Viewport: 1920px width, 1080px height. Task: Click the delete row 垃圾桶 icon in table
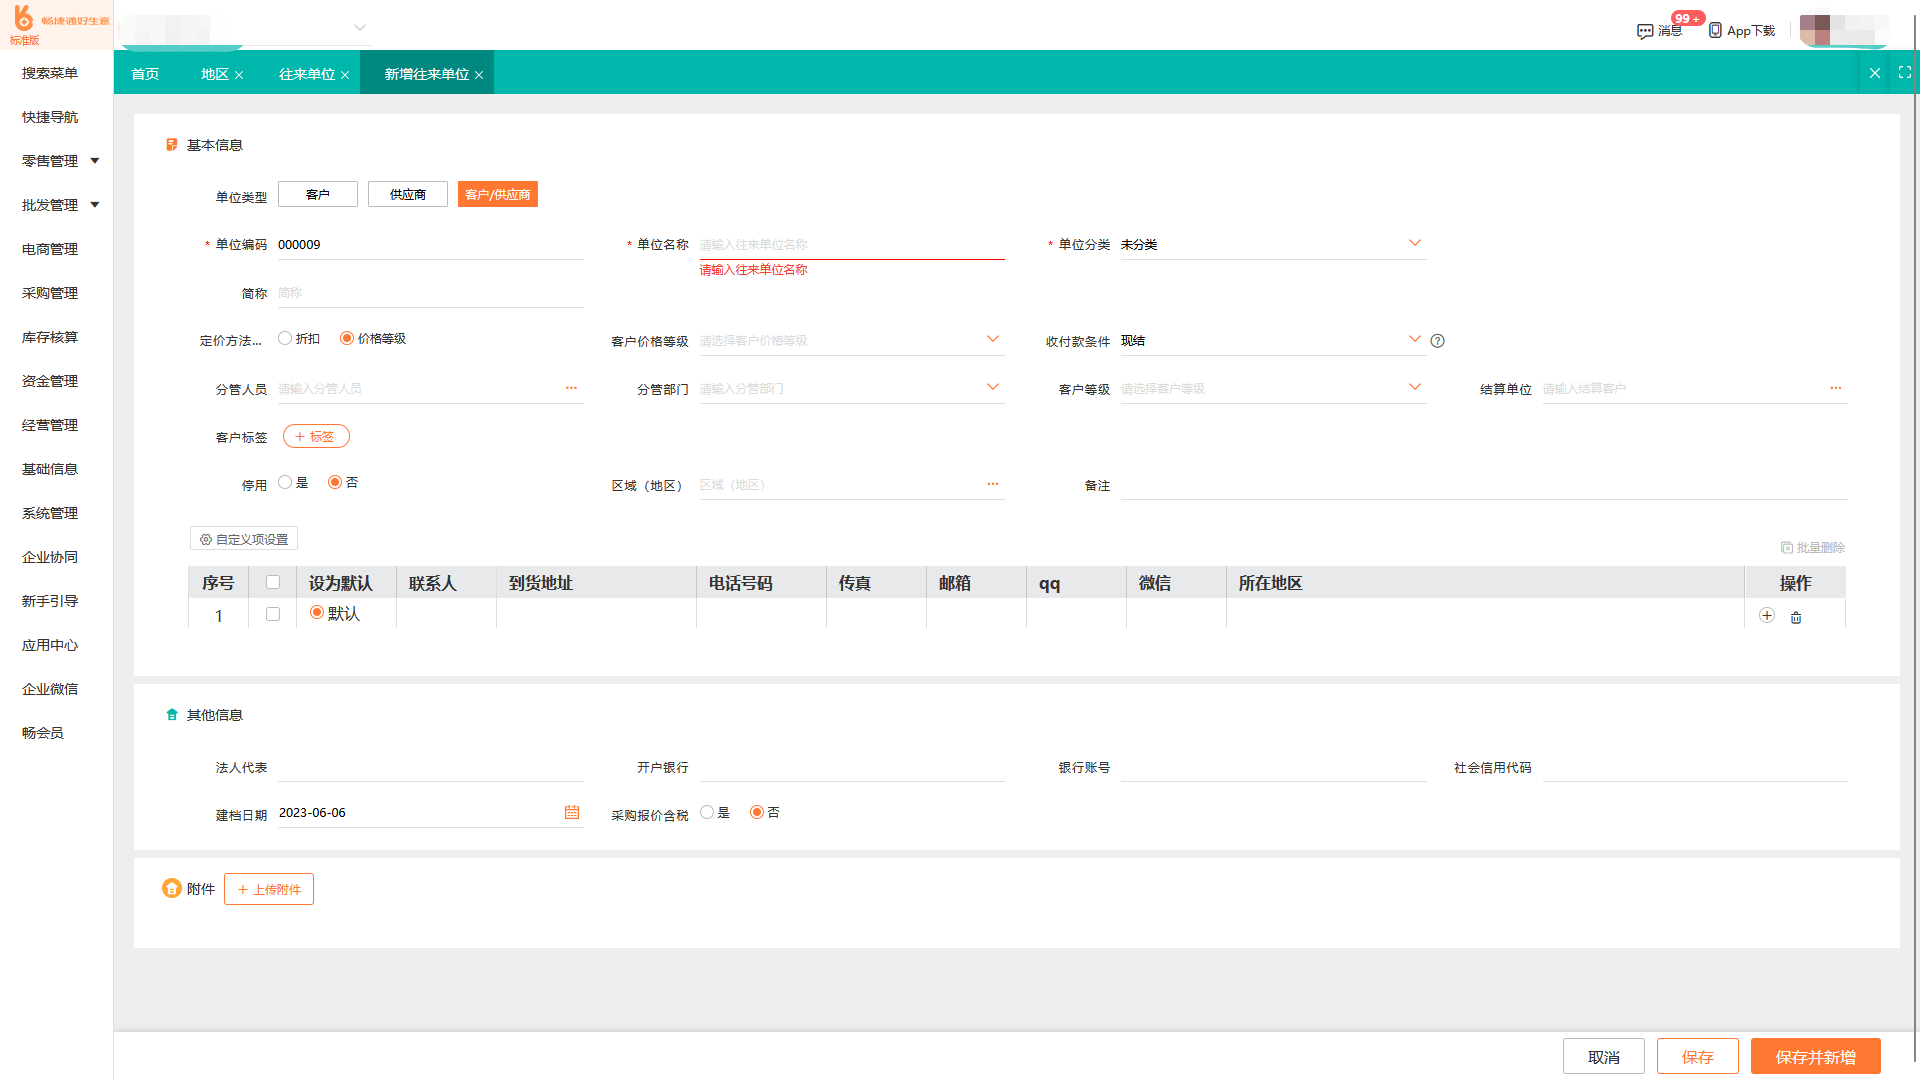click(1796, 617)
